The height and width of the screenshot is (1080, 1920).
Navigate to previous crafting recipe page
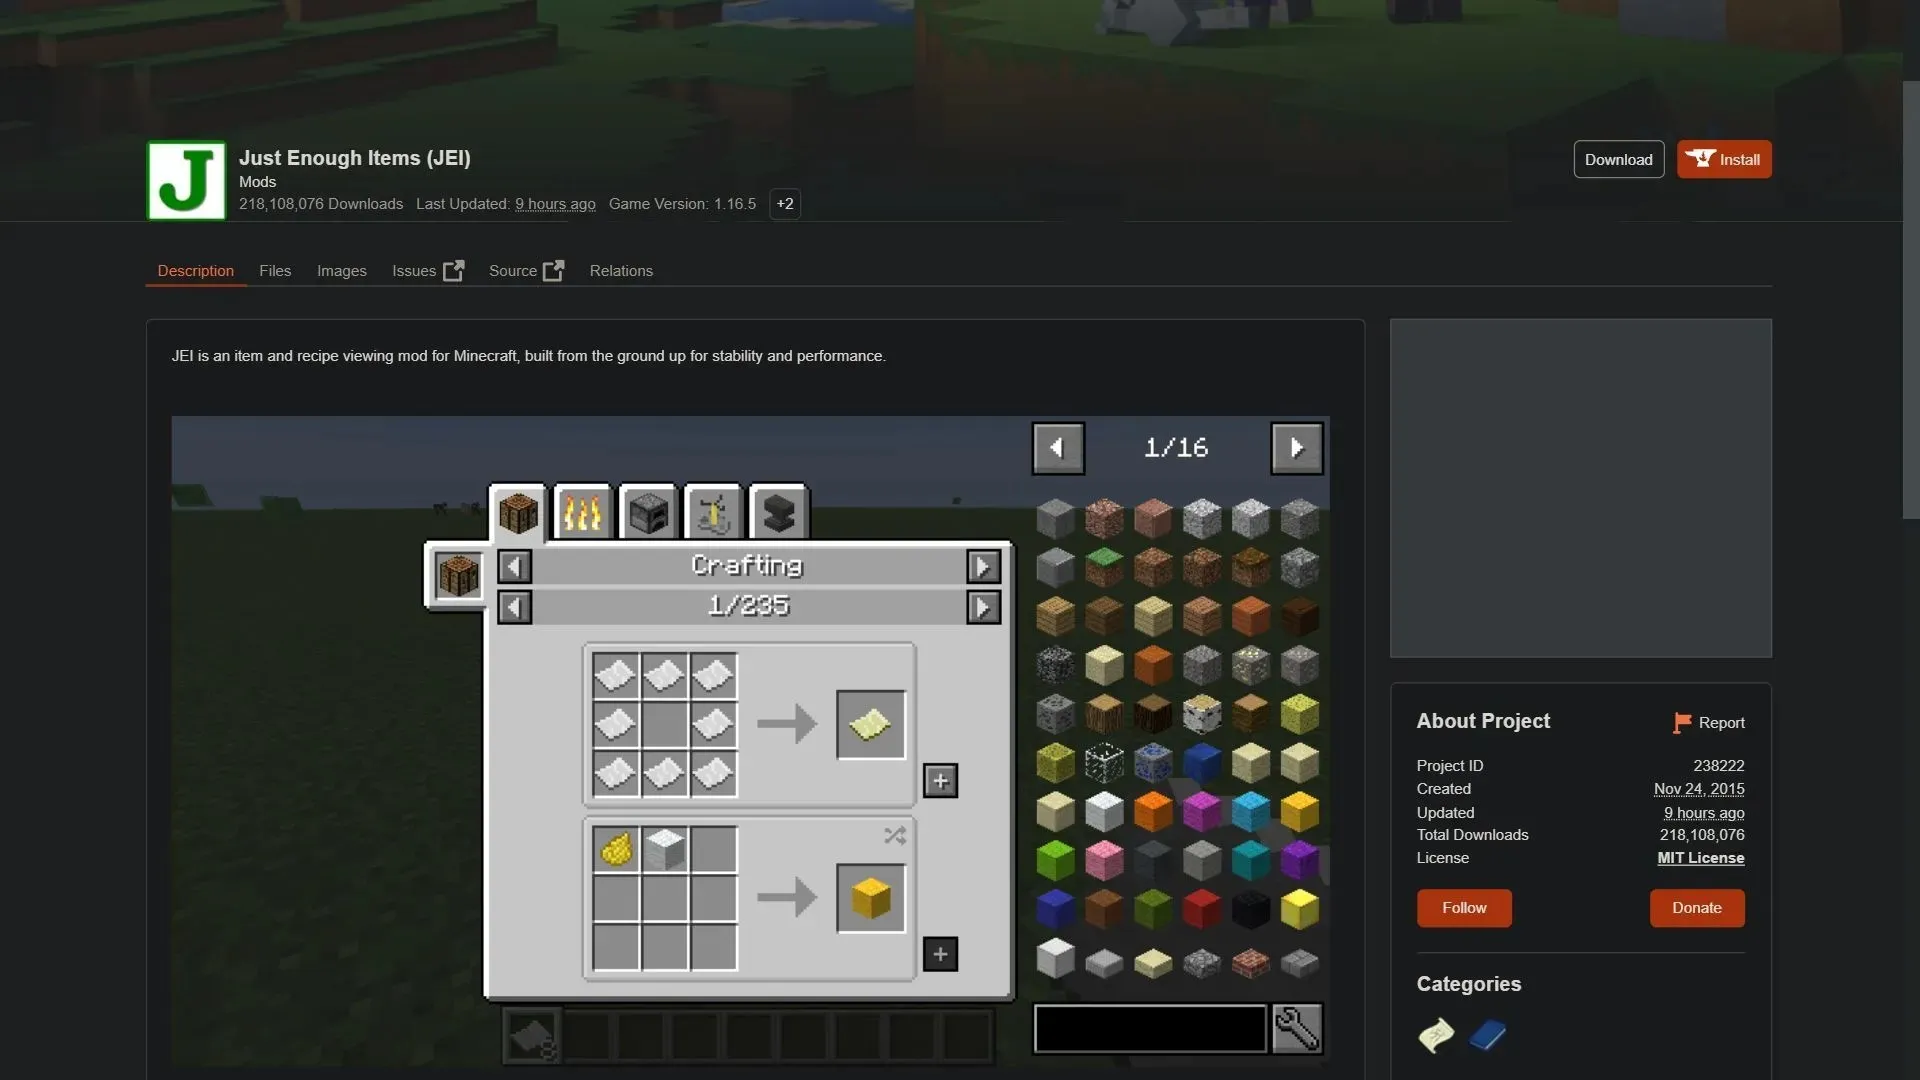tap(514, 605)
